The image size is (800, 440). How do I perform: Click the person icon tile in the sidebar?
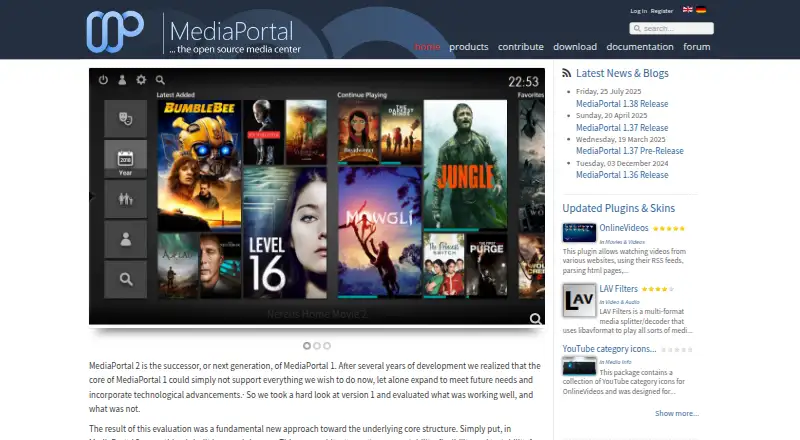point(126,239)
